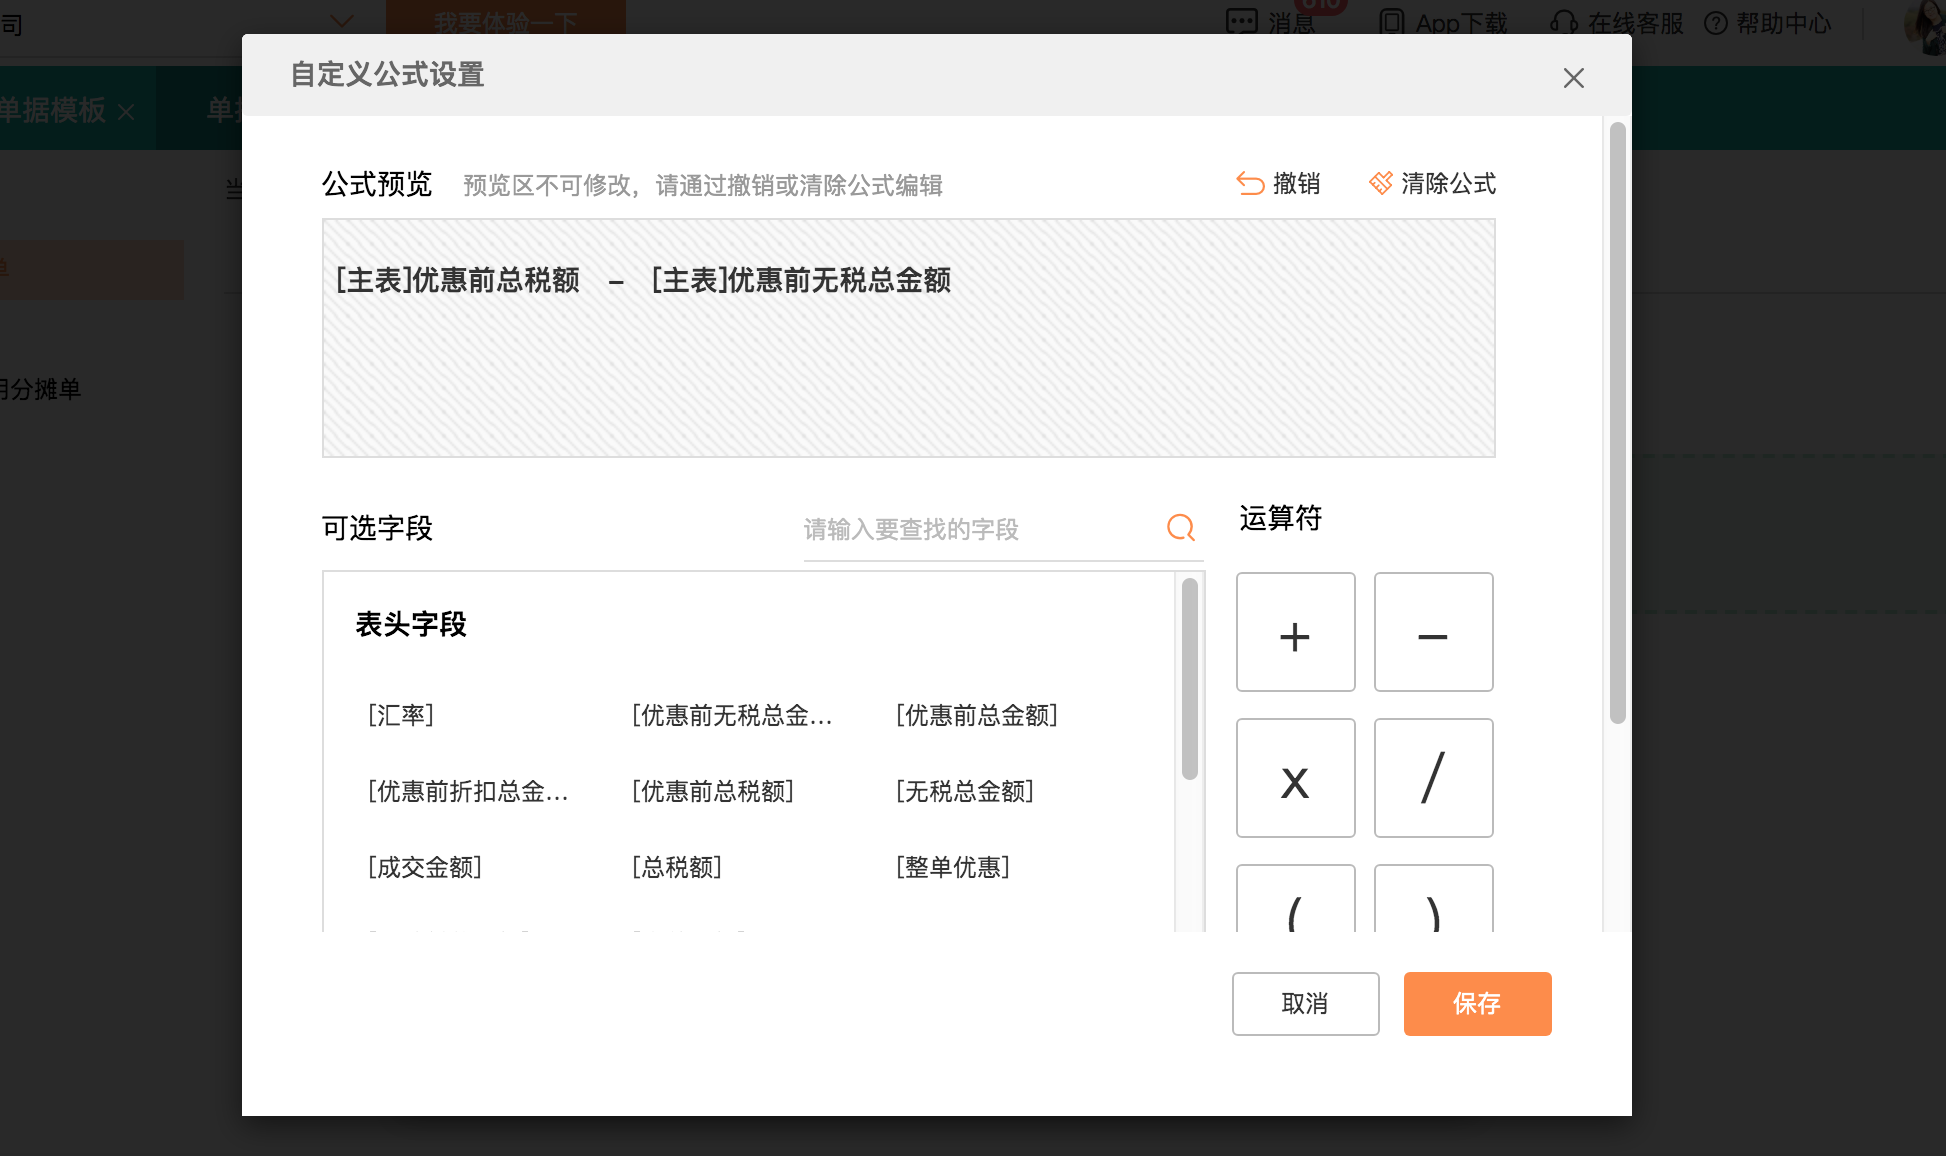Click the取消 (Cancel) button

click(x=1306, y=1003)
